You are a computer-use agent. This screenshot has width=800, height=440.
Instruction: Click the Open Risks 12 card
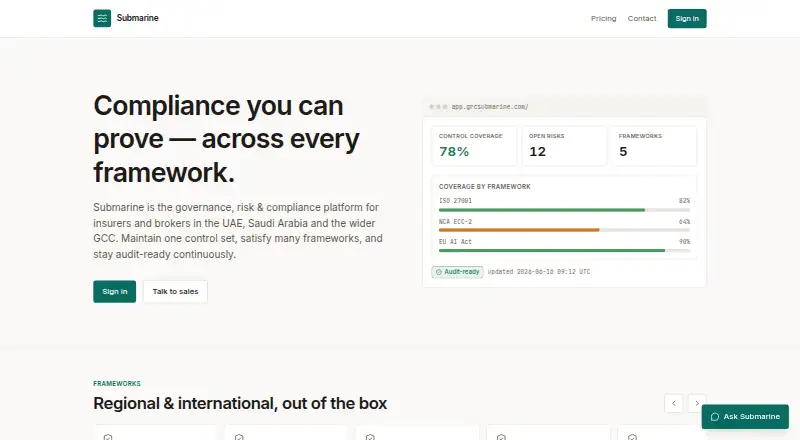[564, 146]
